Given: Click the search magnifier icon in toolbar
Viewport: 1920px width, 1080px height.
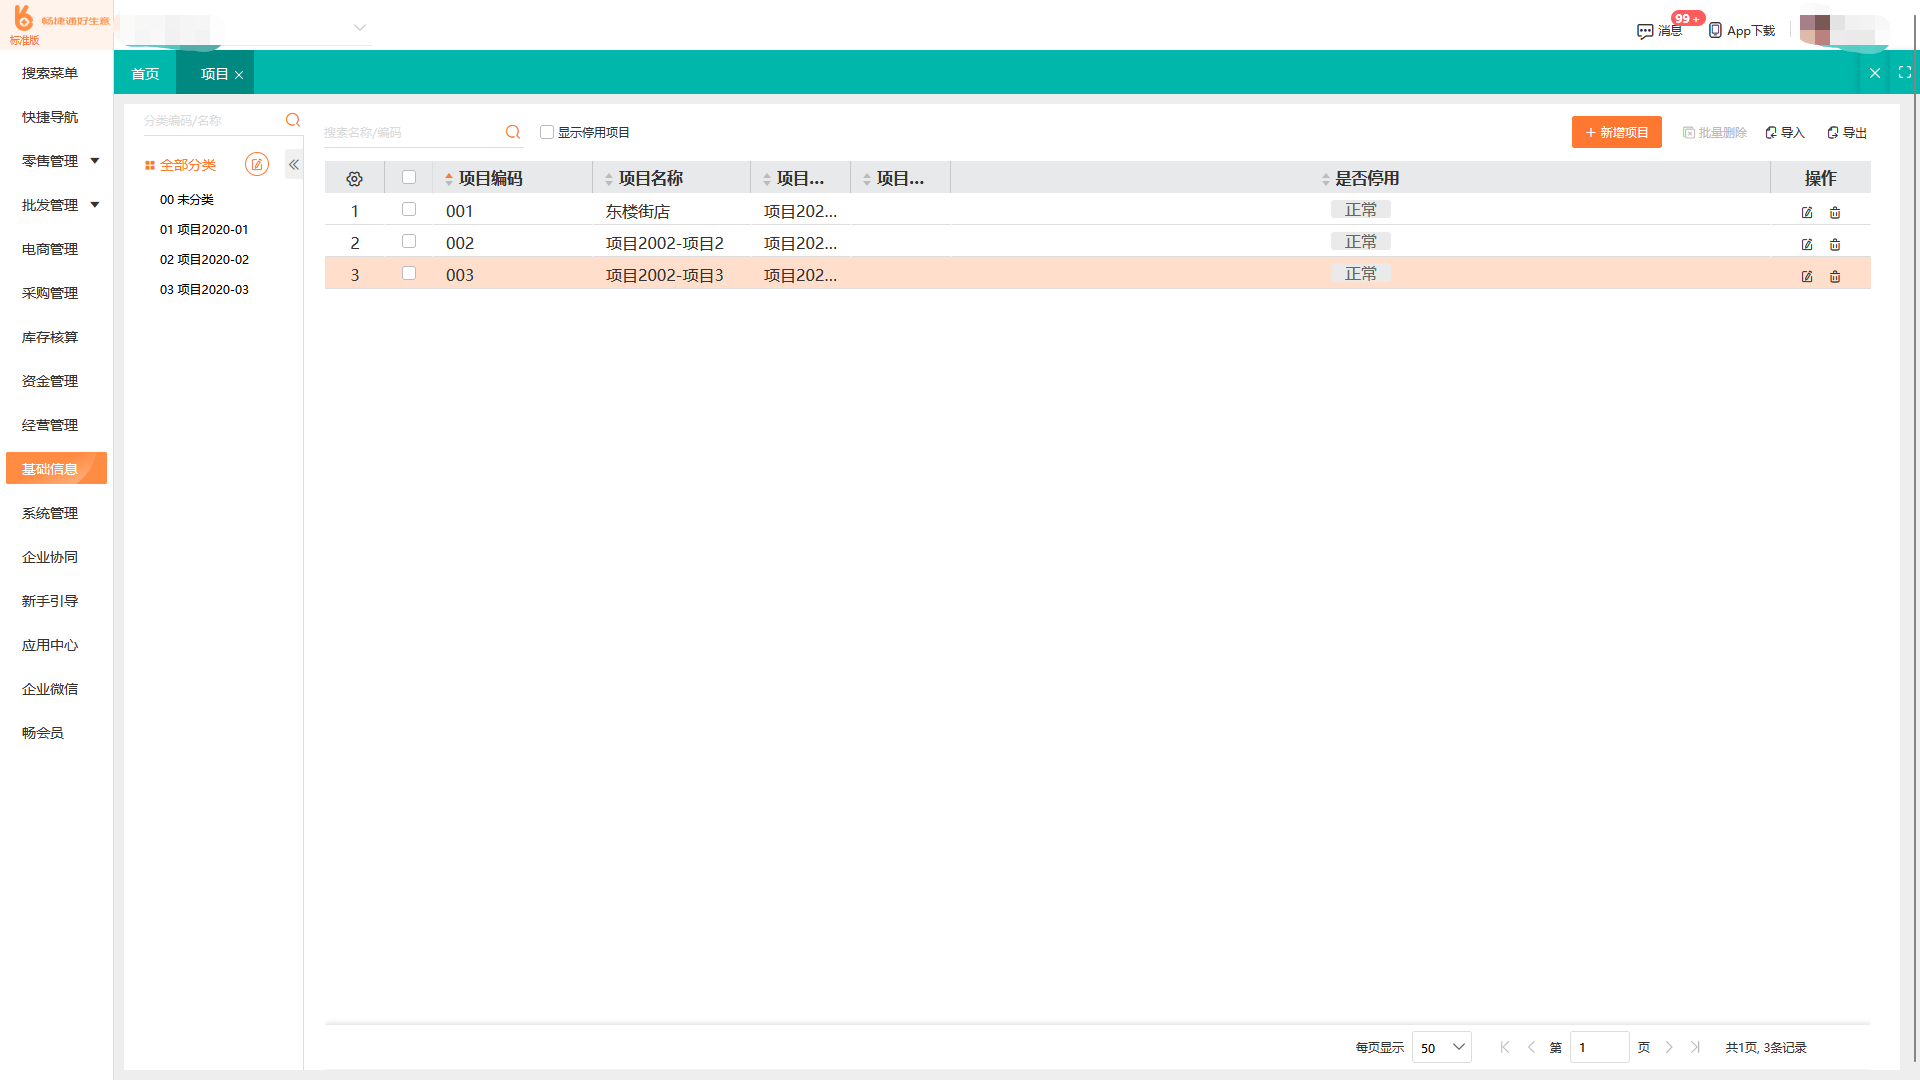Looking at the screenshot, I should pos(513,132).
